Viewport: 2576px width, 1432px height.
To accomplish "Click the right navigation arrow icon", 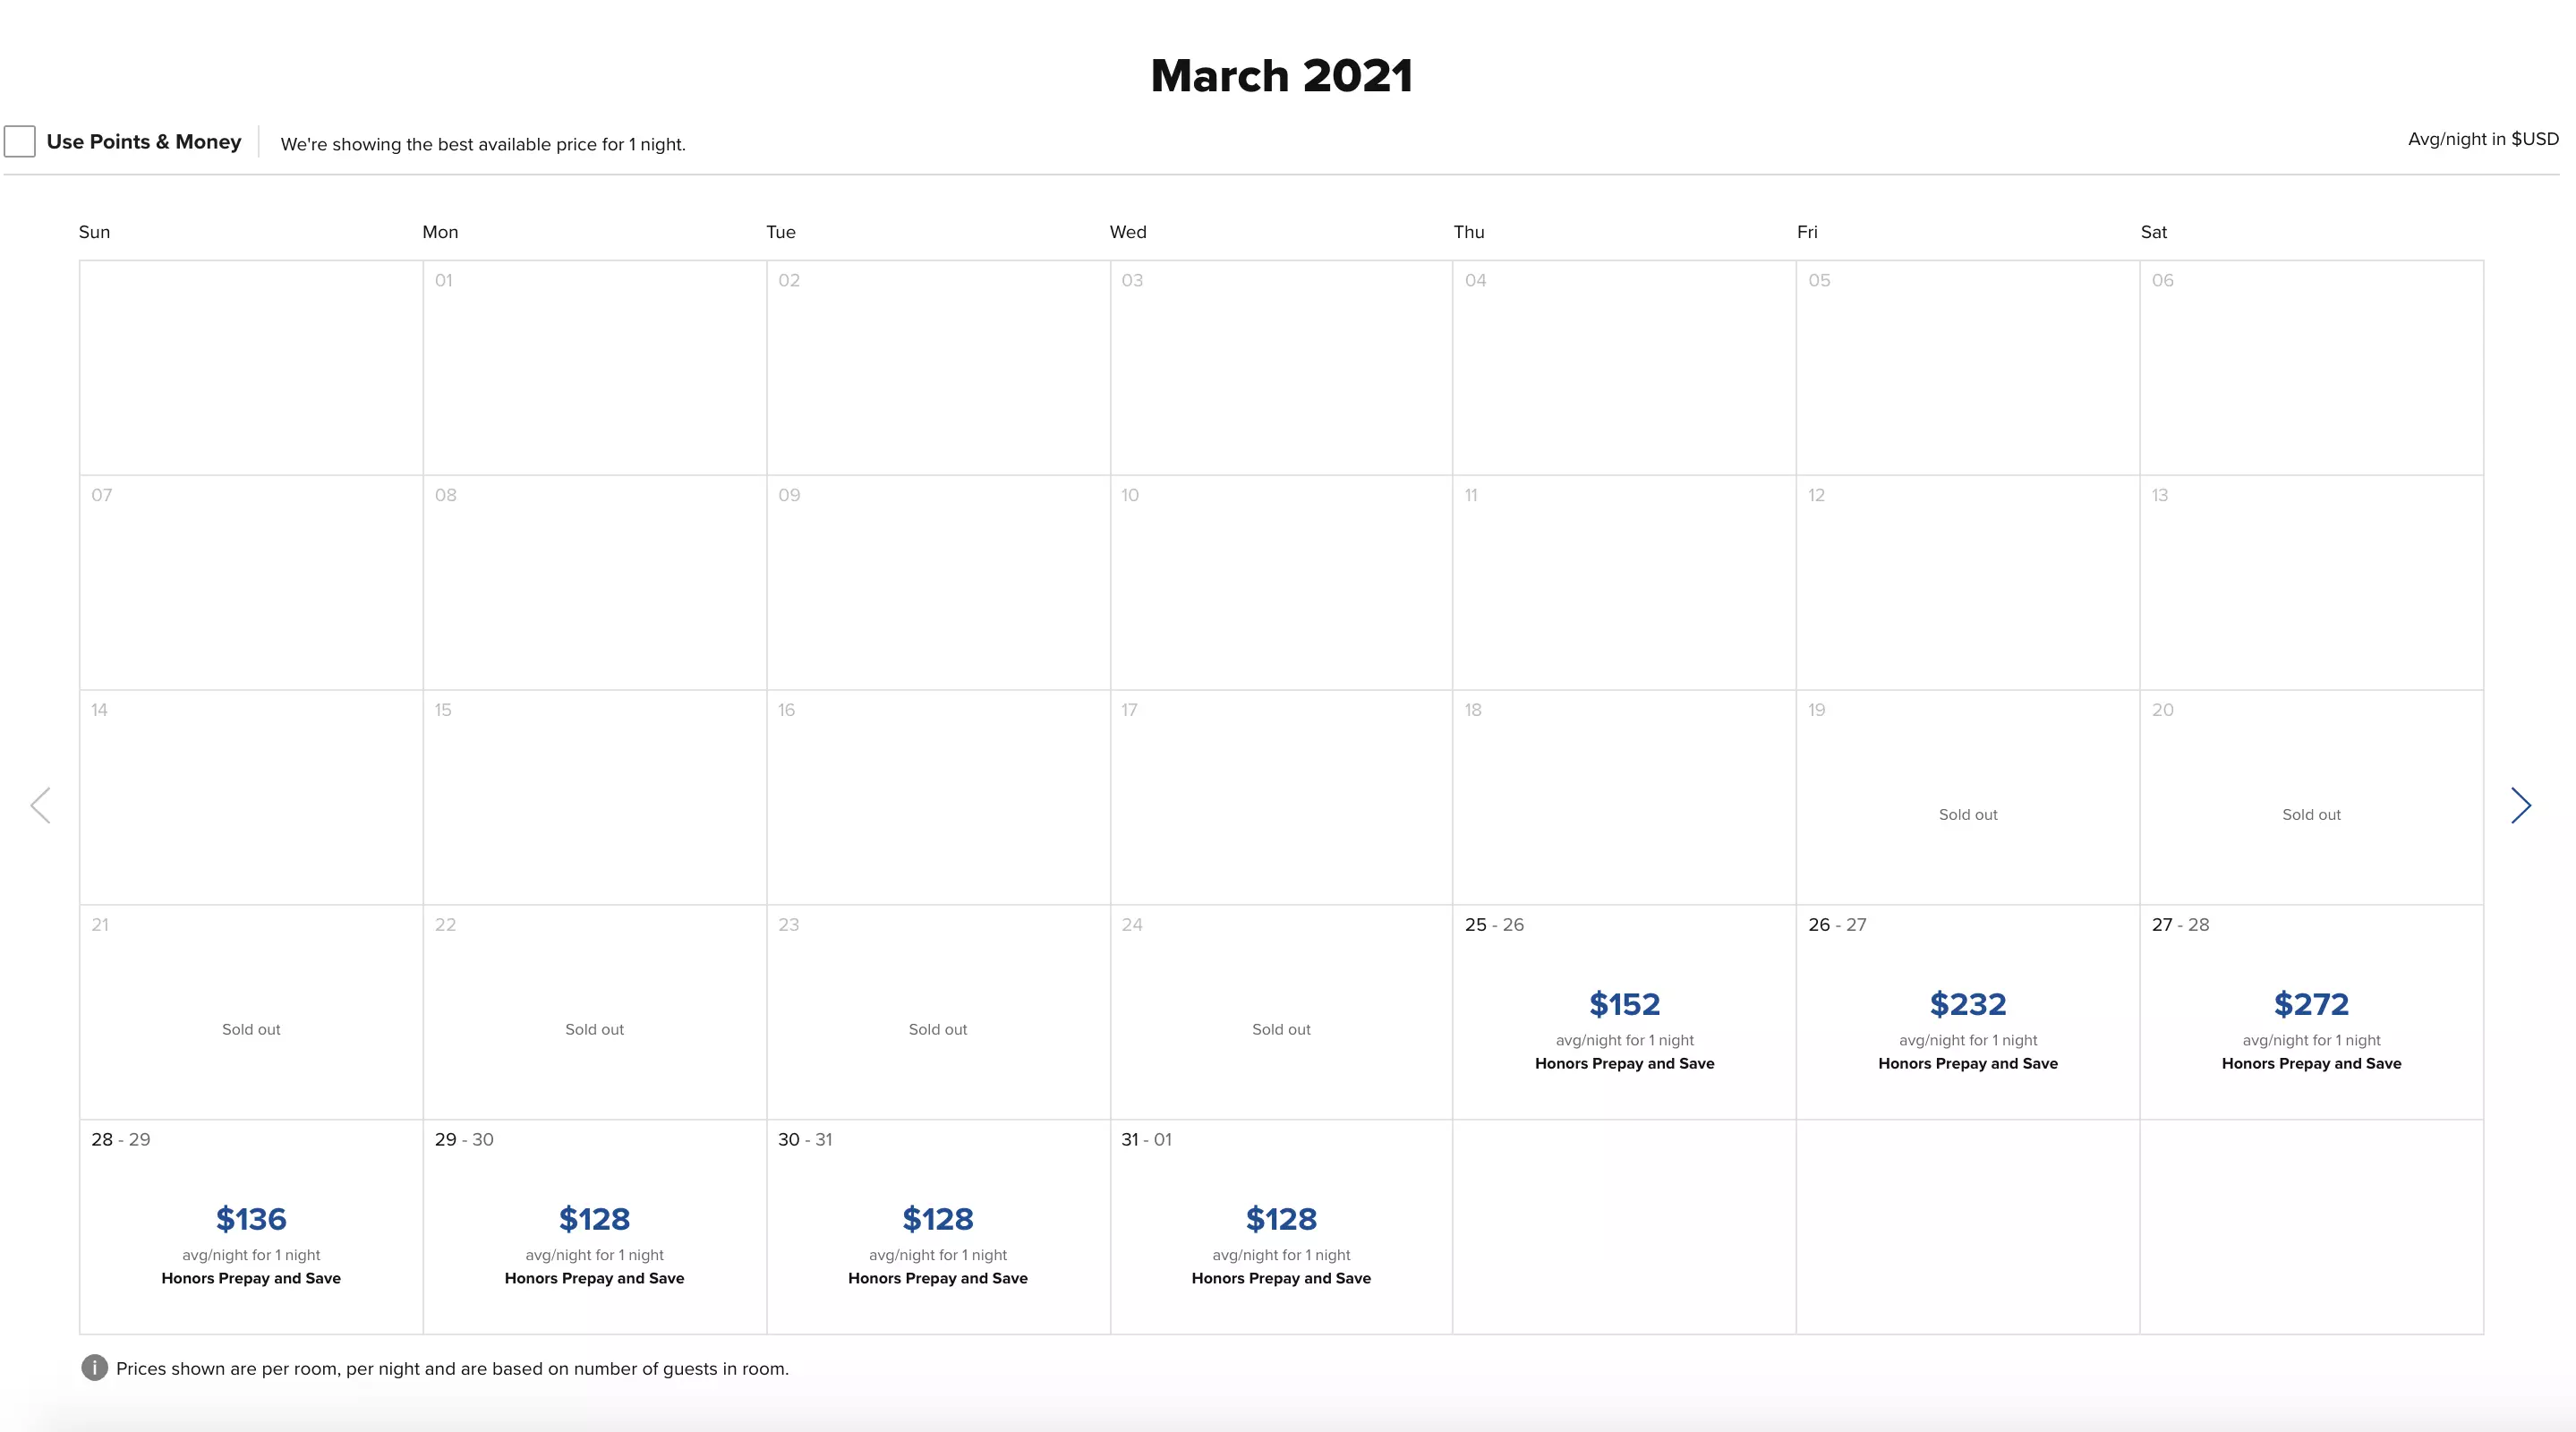I will (2521, 805).
